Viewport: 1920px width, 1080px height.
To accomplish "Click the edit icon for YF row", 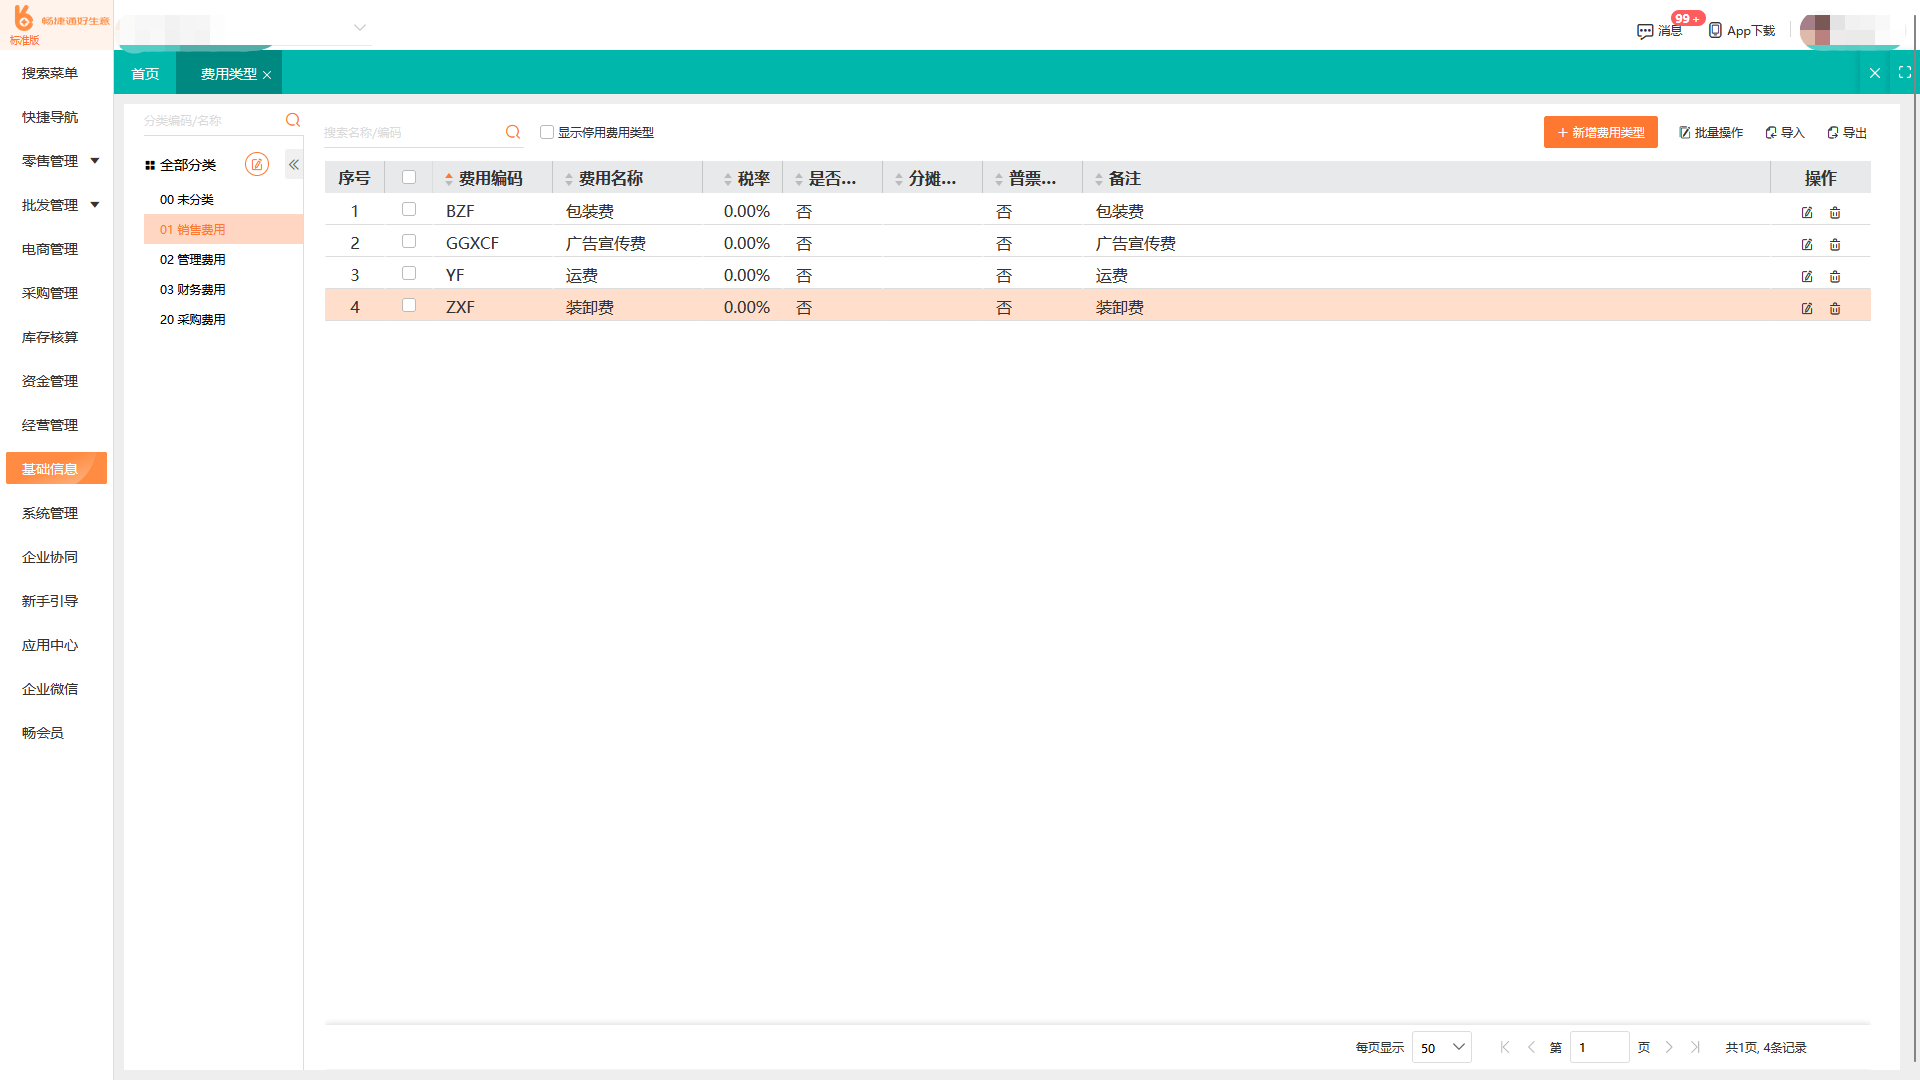I will tap(1807, 274).
